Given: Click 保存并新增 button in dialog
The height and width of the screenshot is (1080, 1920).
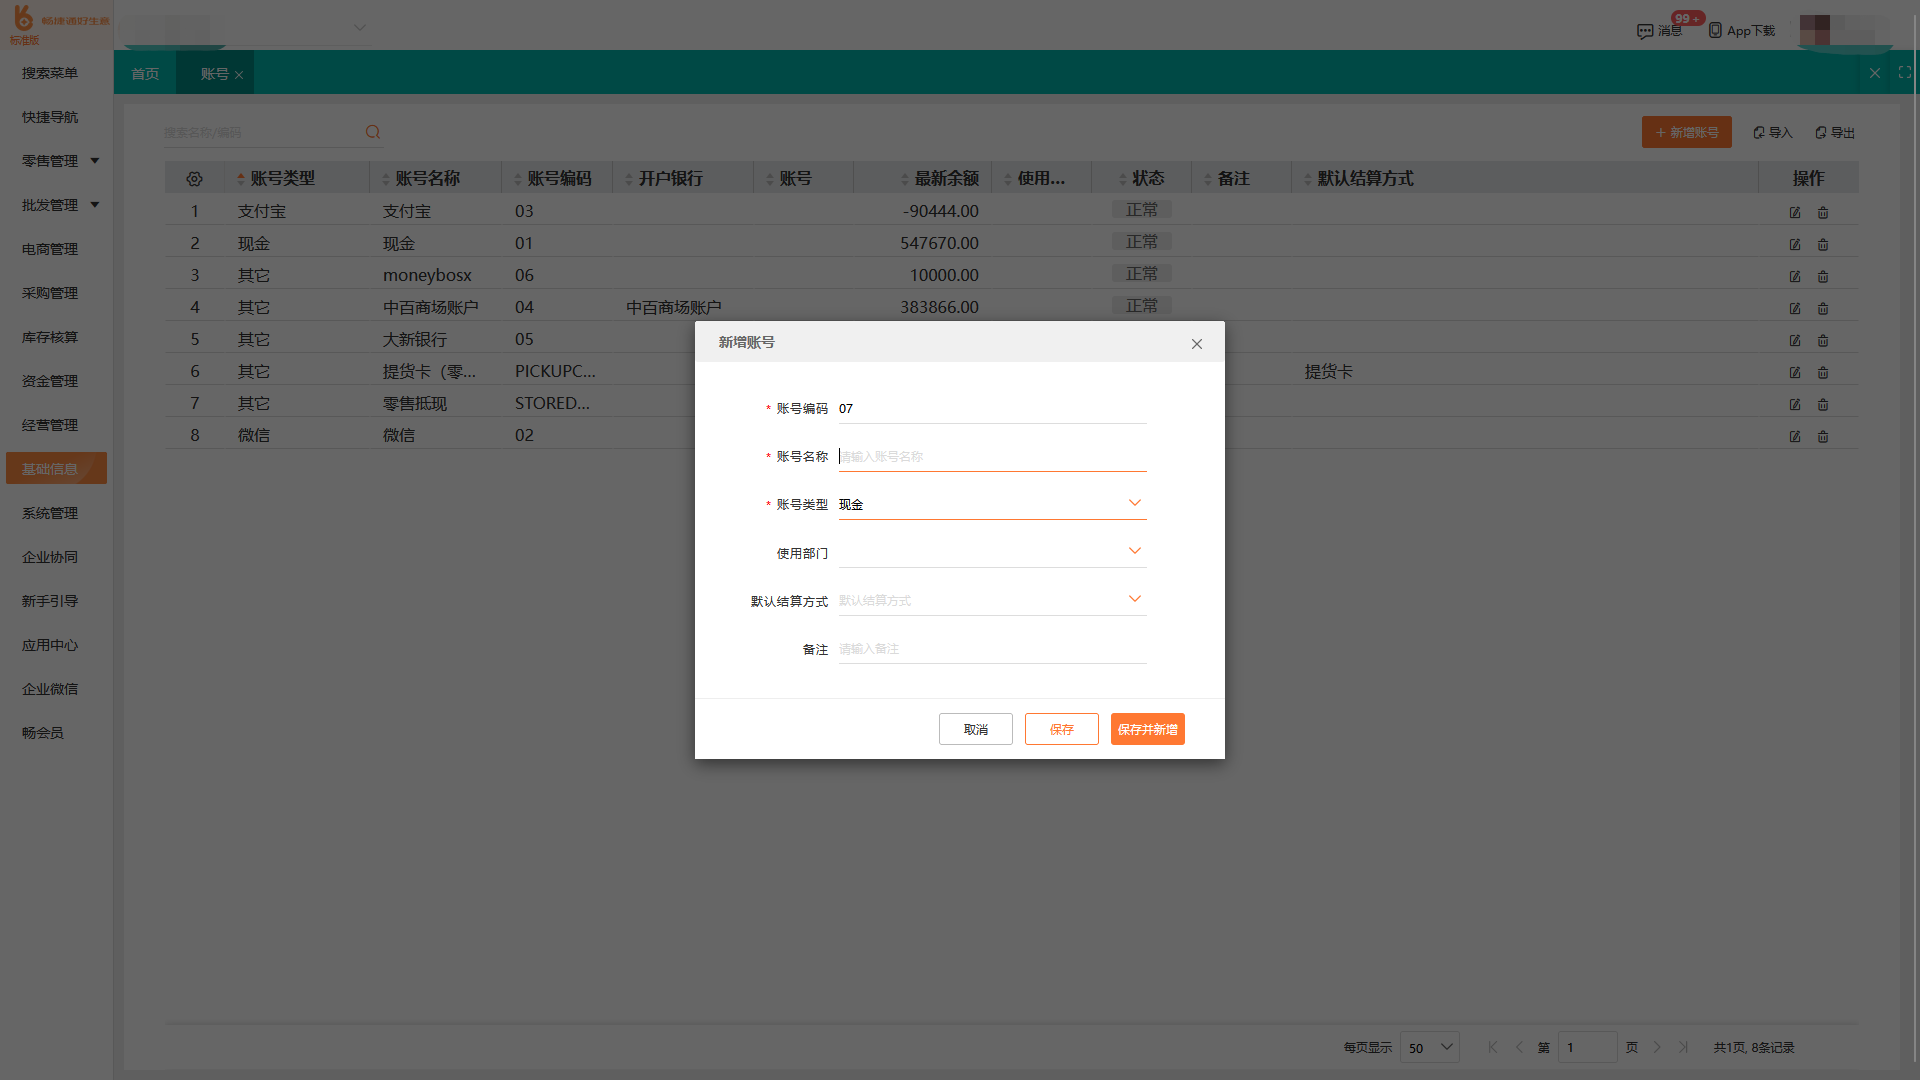Looking at the screenshot, I should click(1147, 728).
